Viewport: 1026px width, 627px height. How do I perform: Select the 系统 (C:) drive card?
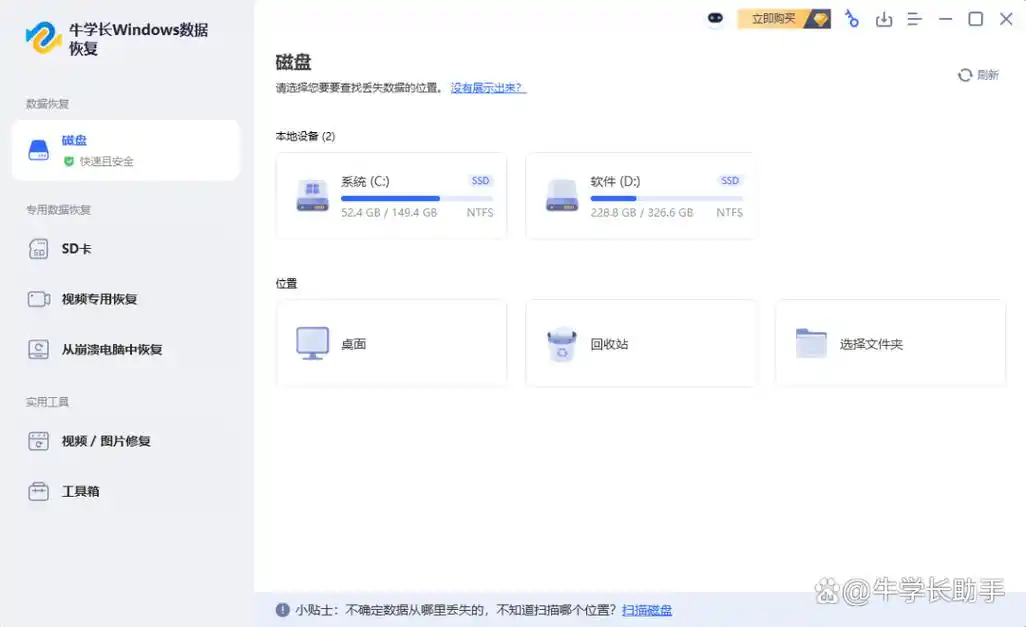pos(391,196)
